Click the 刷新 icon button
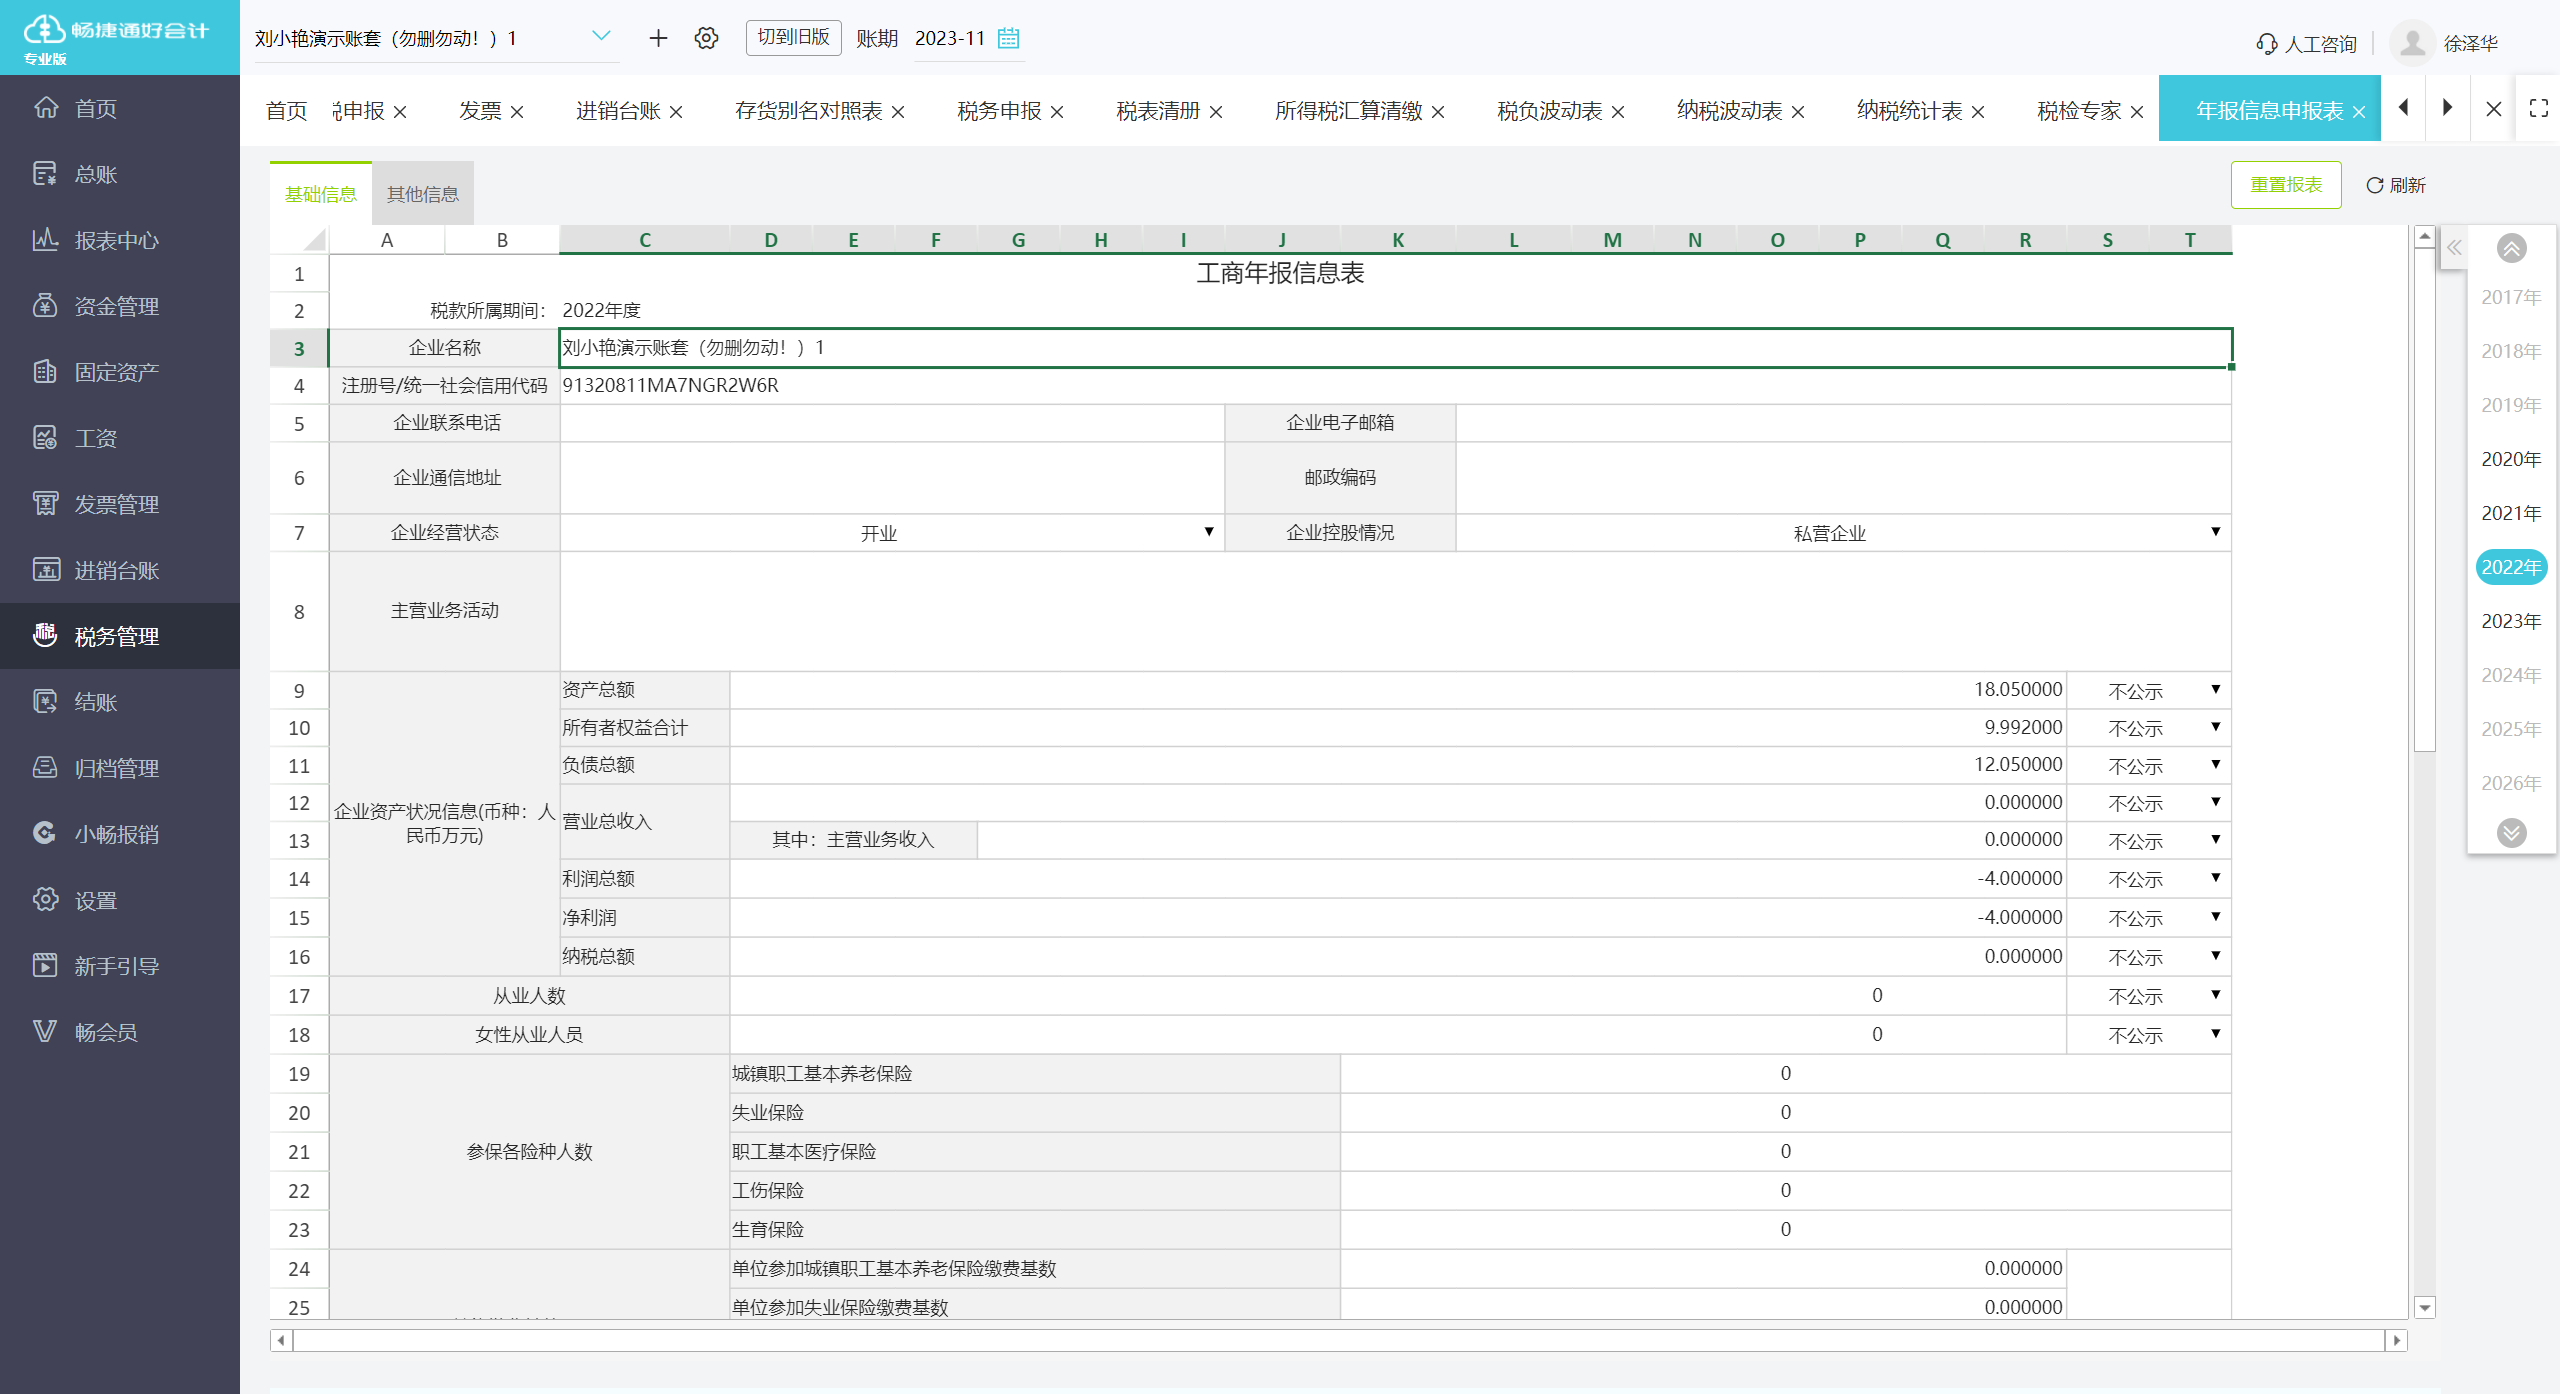The image size is (2560, 1394). click(x=2370, y=184)
